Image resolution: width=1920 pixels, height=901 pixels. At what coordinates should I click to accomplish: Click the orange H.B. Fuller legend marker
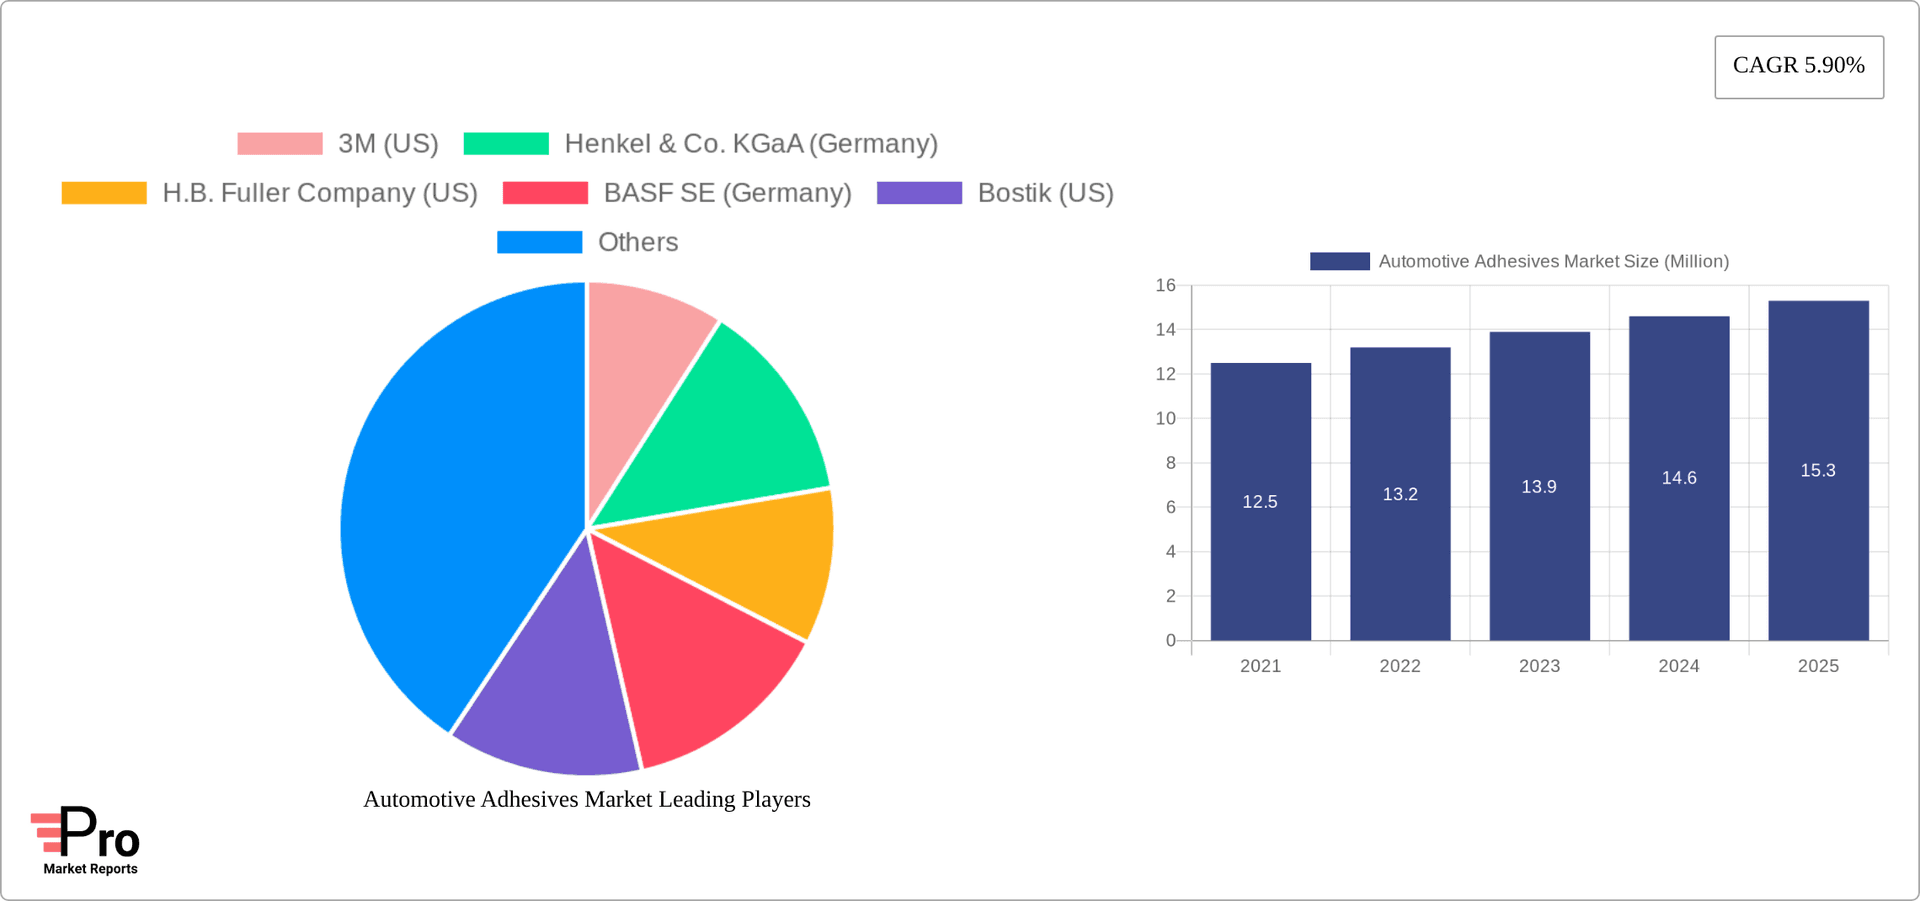(x=103, y=192)
